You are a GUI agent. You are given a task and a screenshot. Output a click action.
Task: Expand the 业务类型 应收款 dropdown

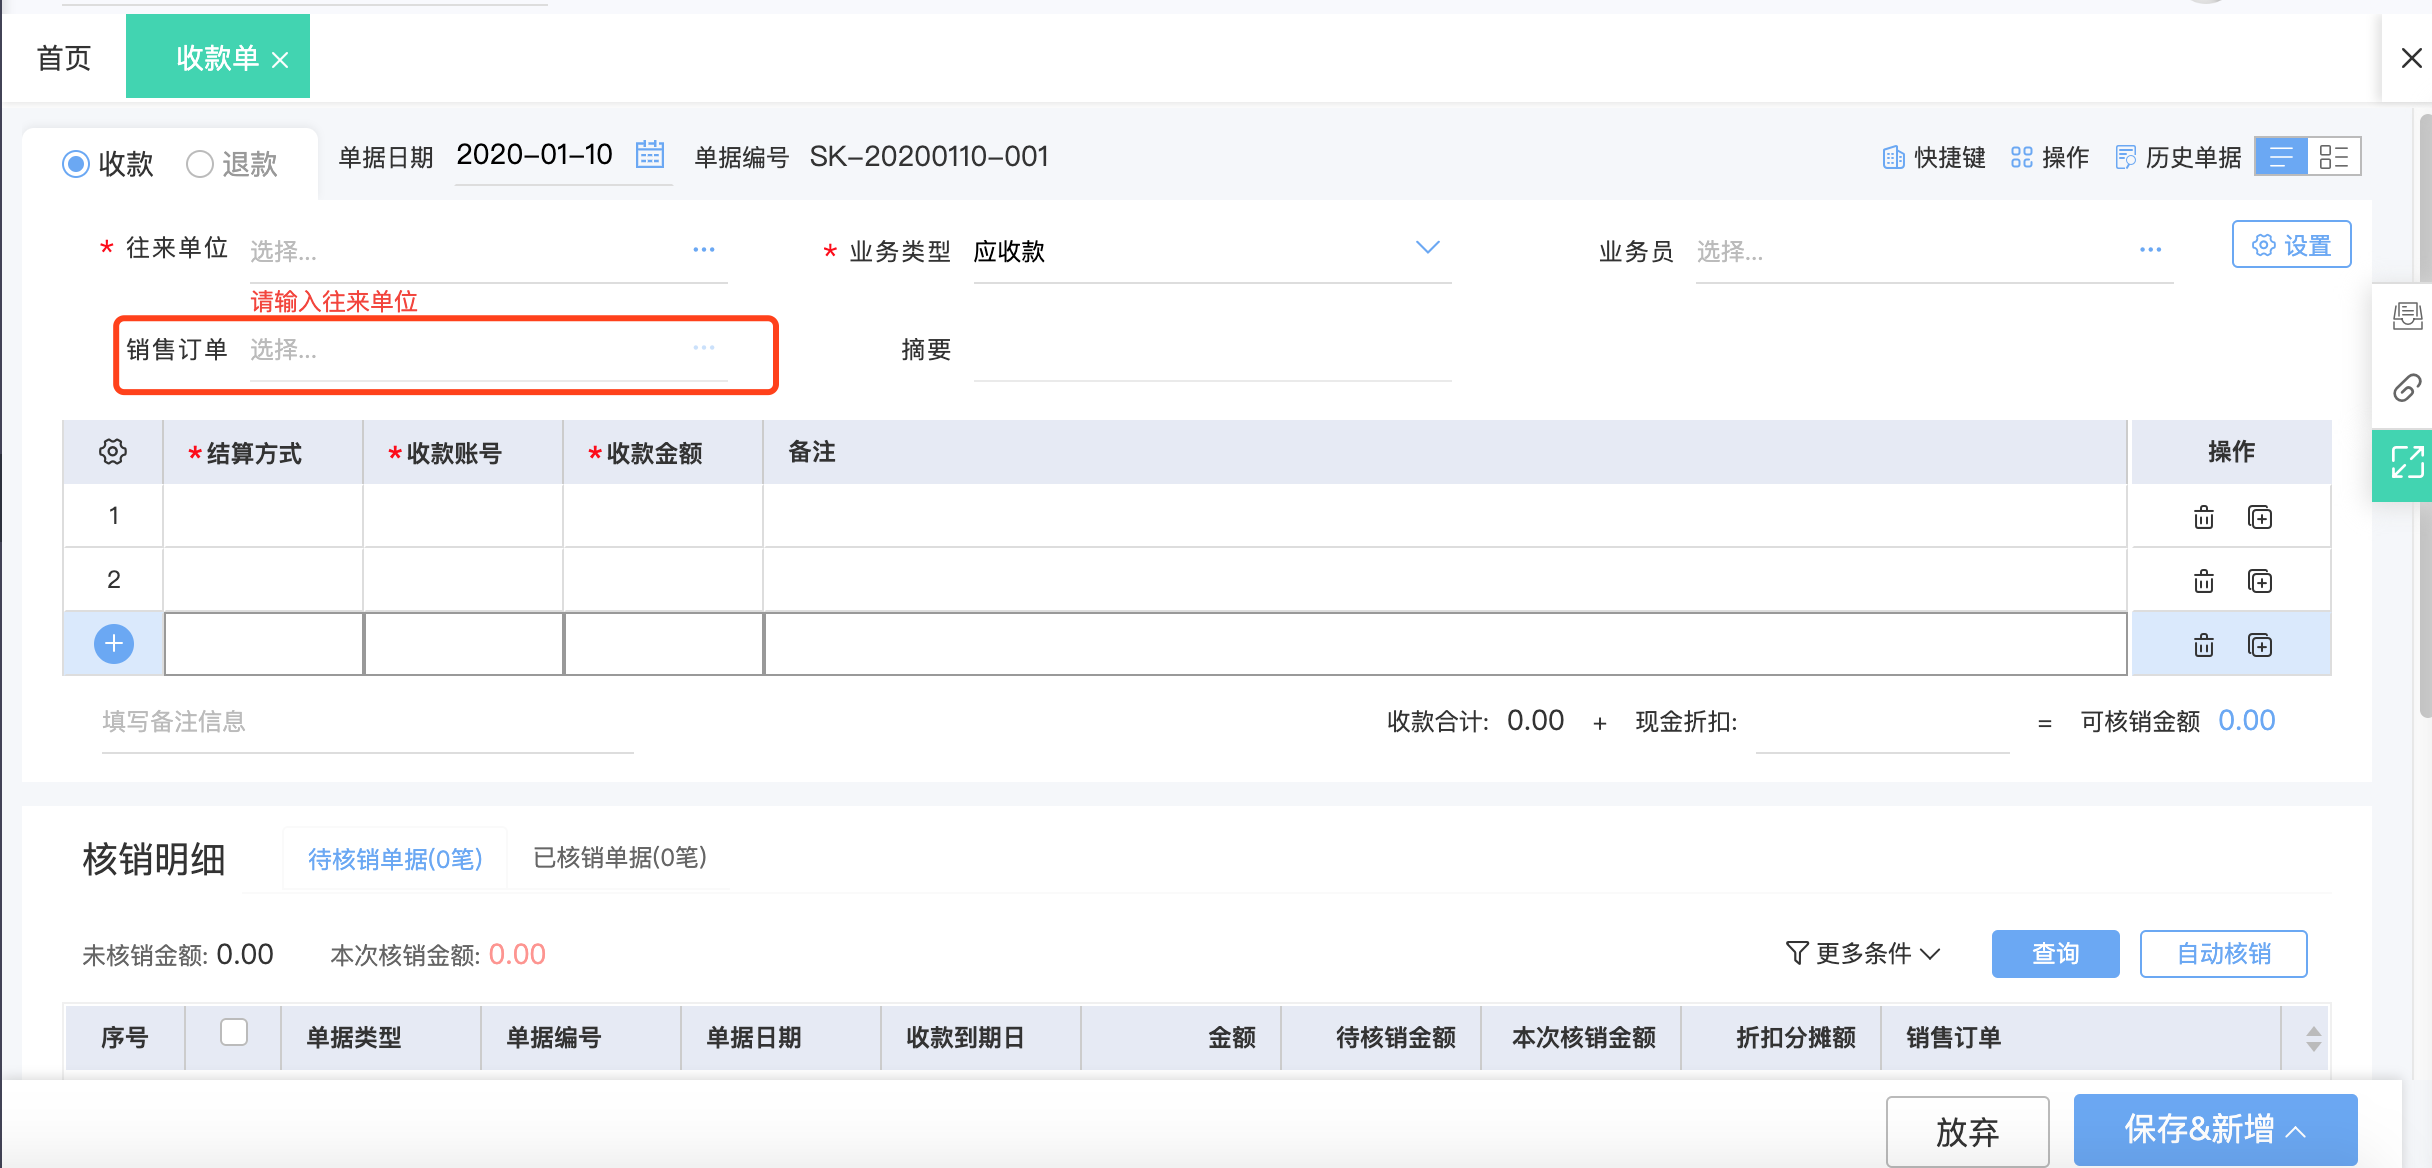1427,248
